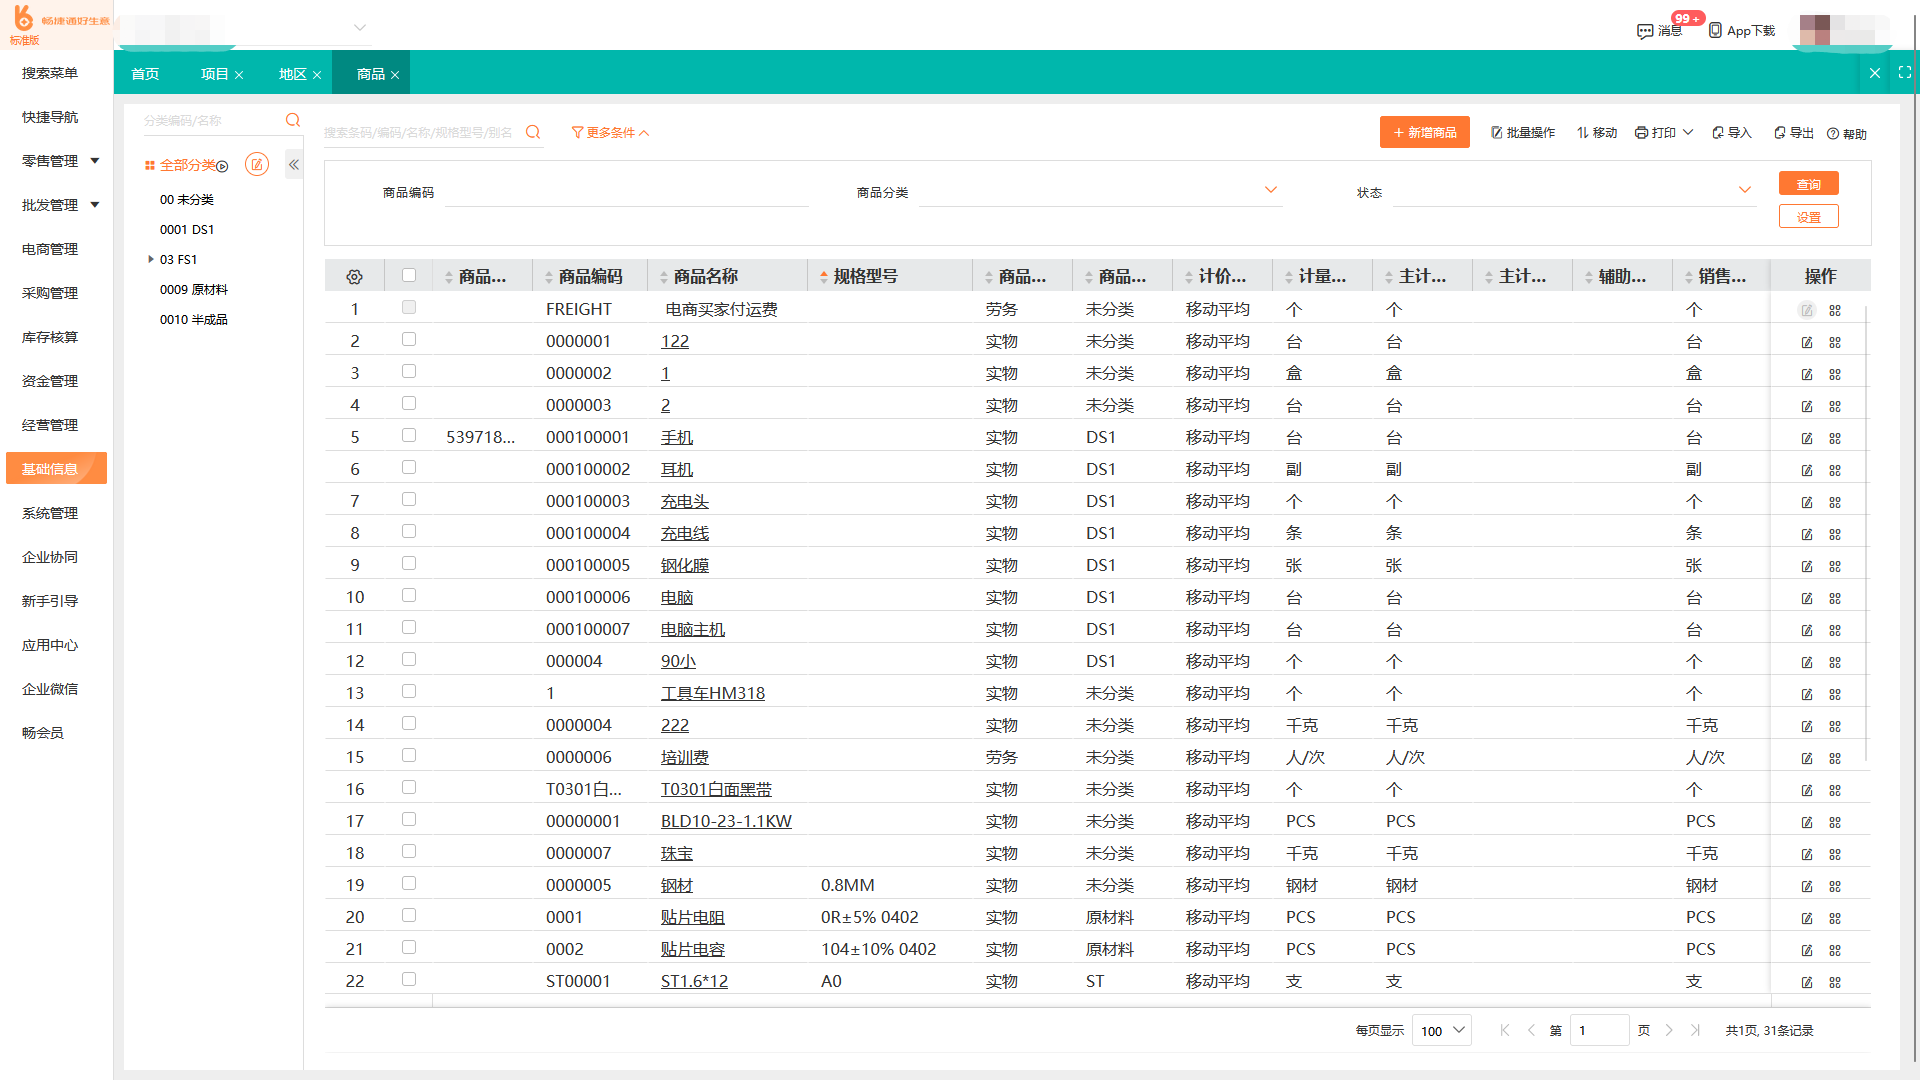Click the new product button
Screen dimensions: 1920x1080
pyautogui.click(x=1424, y=132)
